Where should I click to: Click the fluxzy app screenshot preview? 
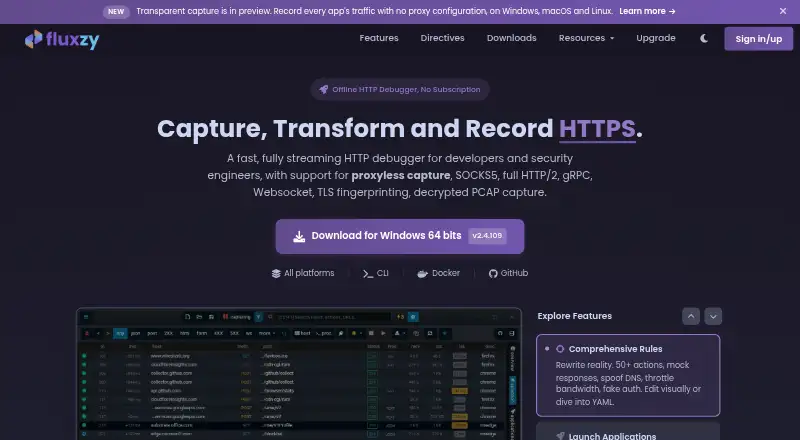tap(299, 374)
